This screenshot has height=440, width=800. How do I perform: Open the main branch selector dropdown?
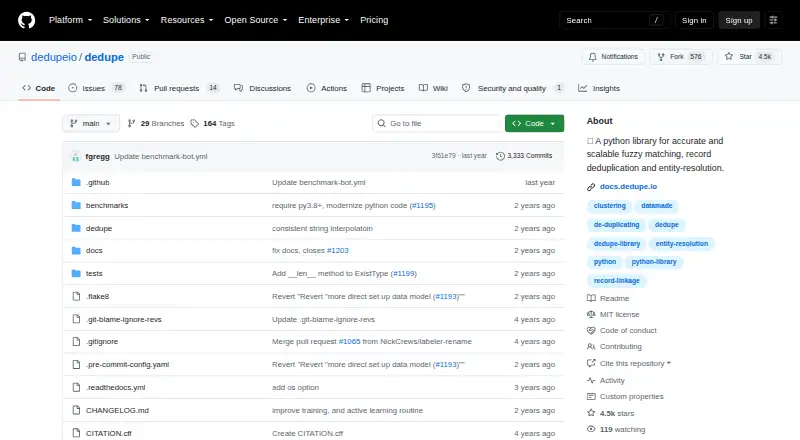click(91, 124)
